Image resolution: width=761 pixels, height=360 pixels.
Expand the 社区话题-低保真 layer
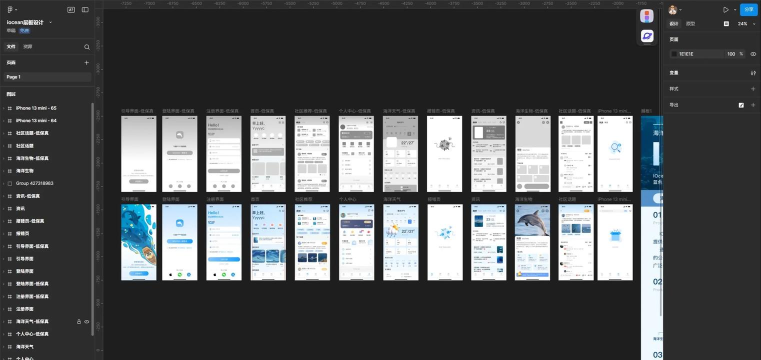3,133
